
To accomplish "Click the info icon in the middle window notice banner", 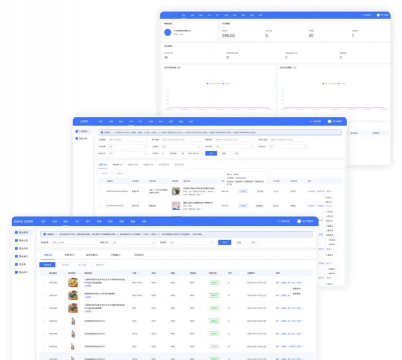I will tap(102, 132).
